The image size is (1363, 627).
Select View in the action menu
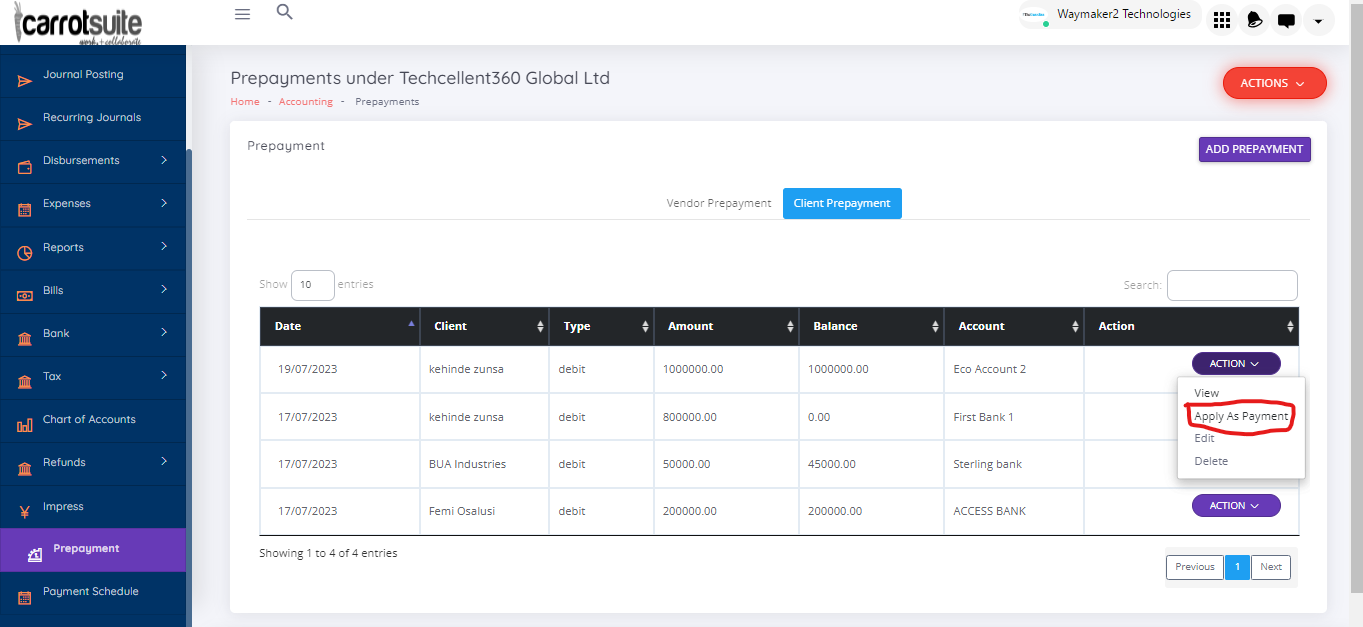click(x=1206, y=393)
